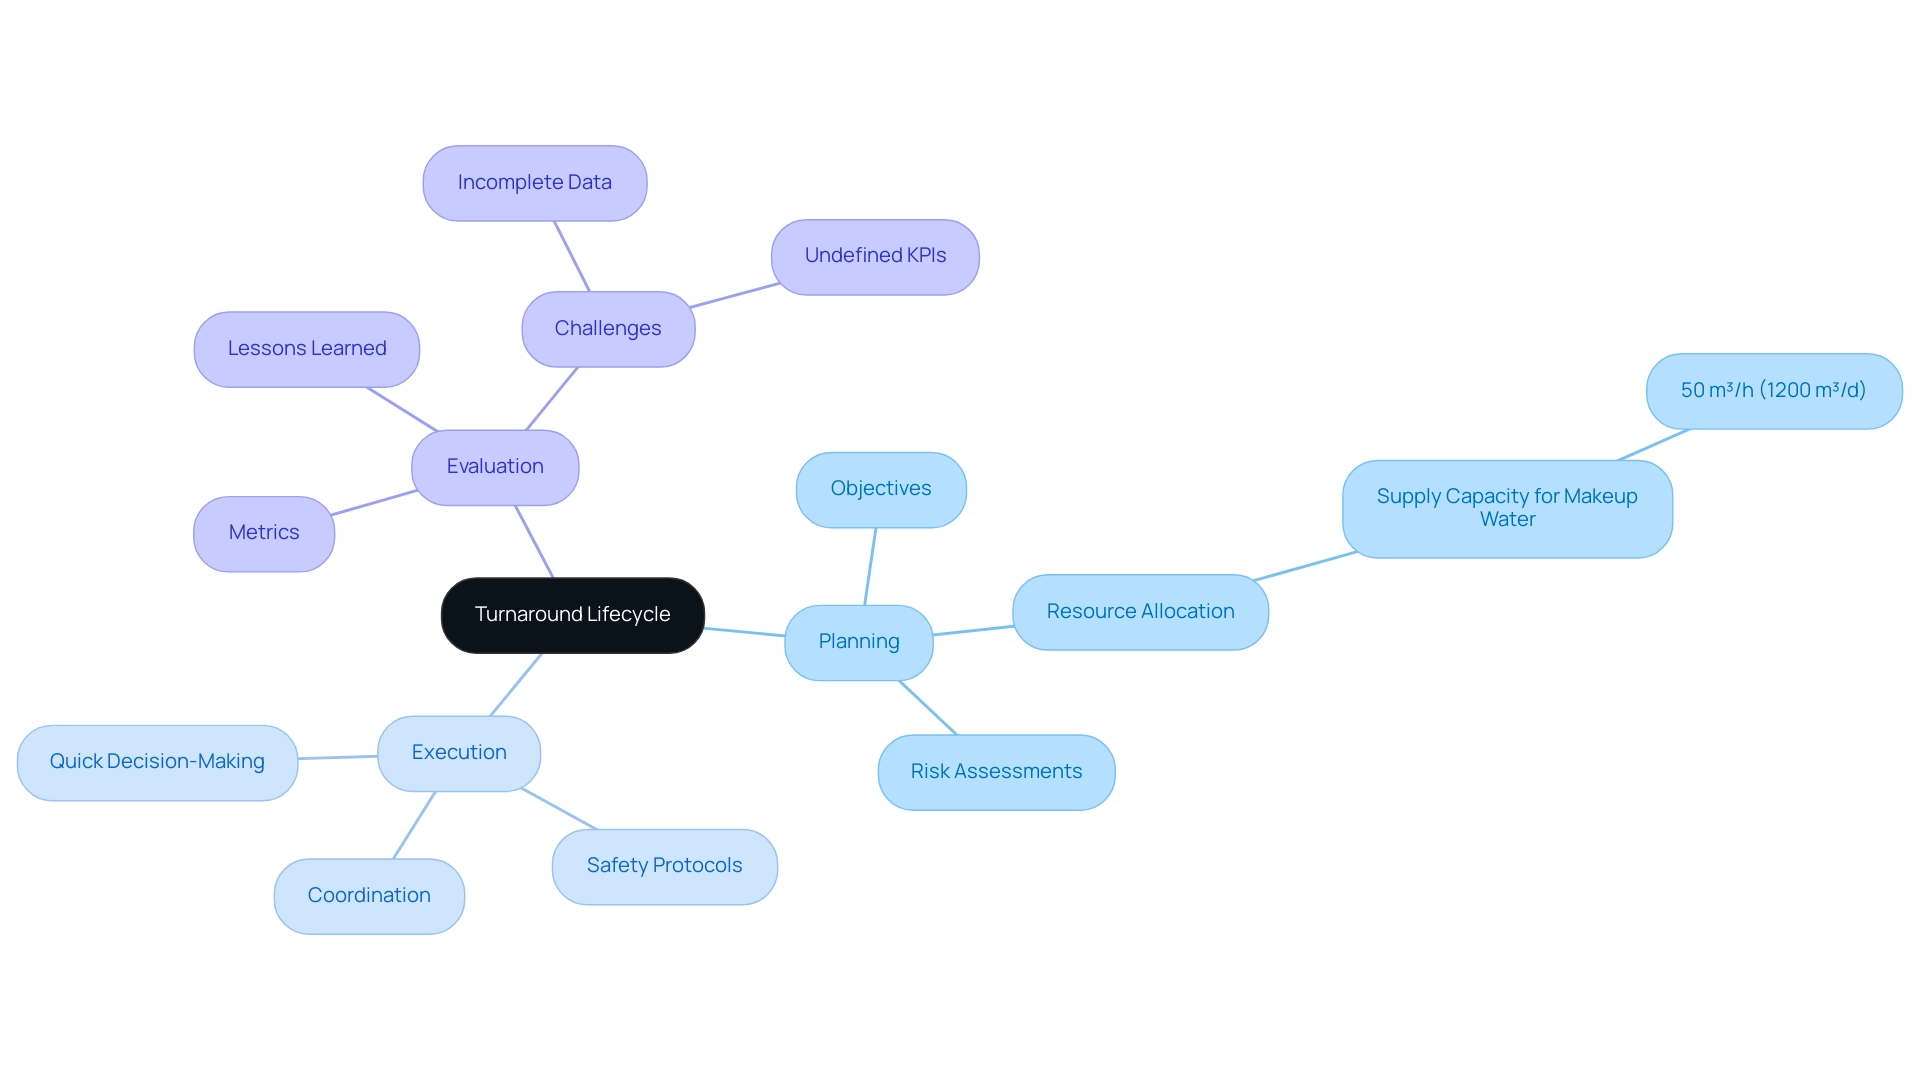Select the Evaluation branch node
The width and height of the screenshot is (1920, 1083).
493,464
